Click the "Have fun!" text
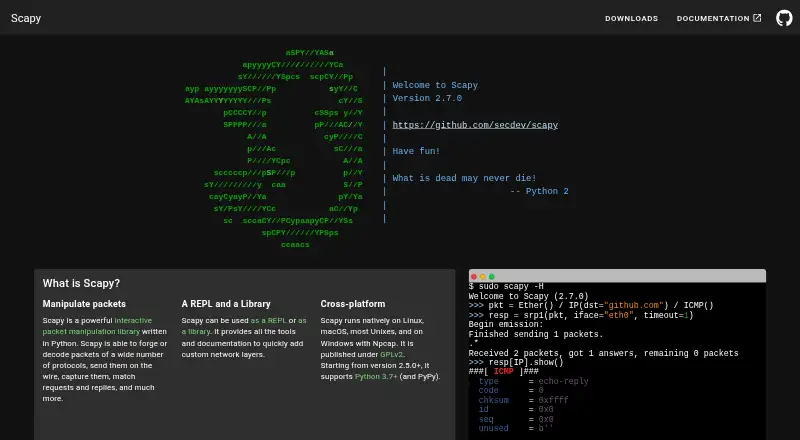This screenshot has height=440, width=800. 416,151
